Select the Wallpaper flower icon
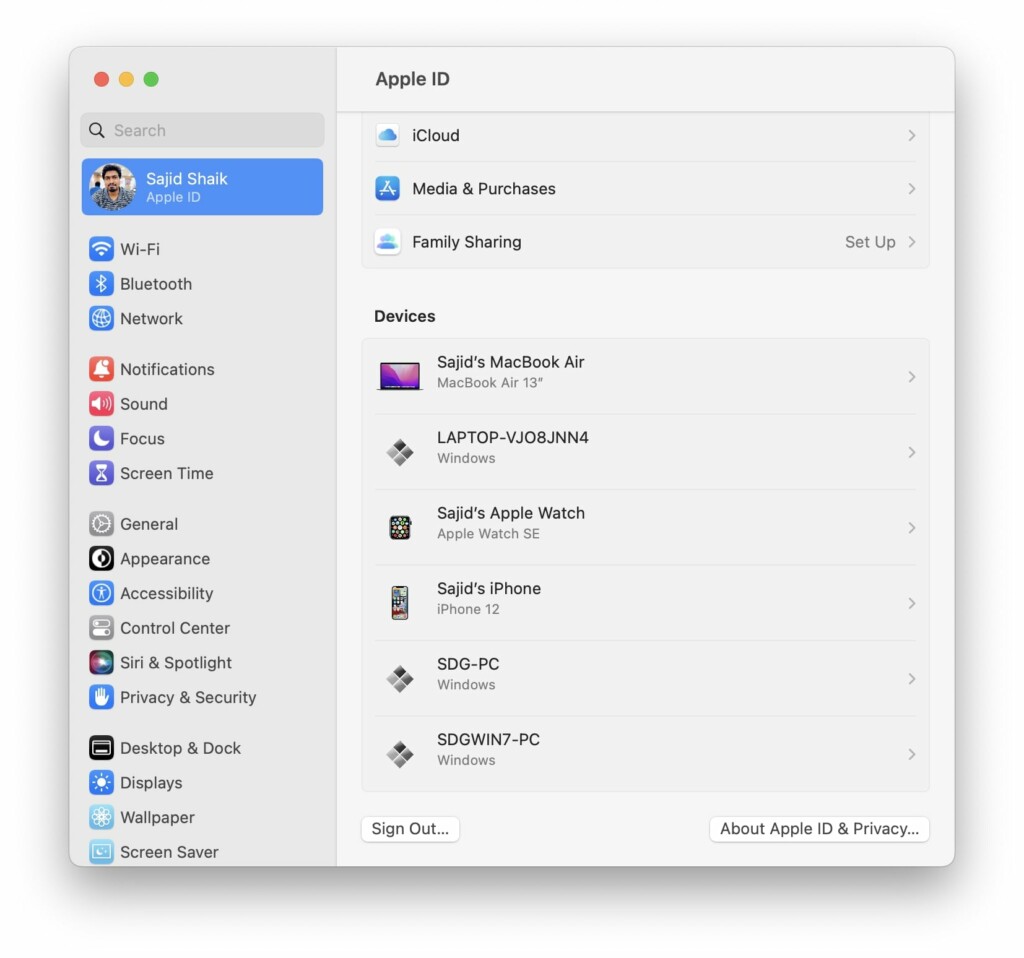Image resolution: width=1024 pixels, height=958 pixels. click(x=101, y=817)
